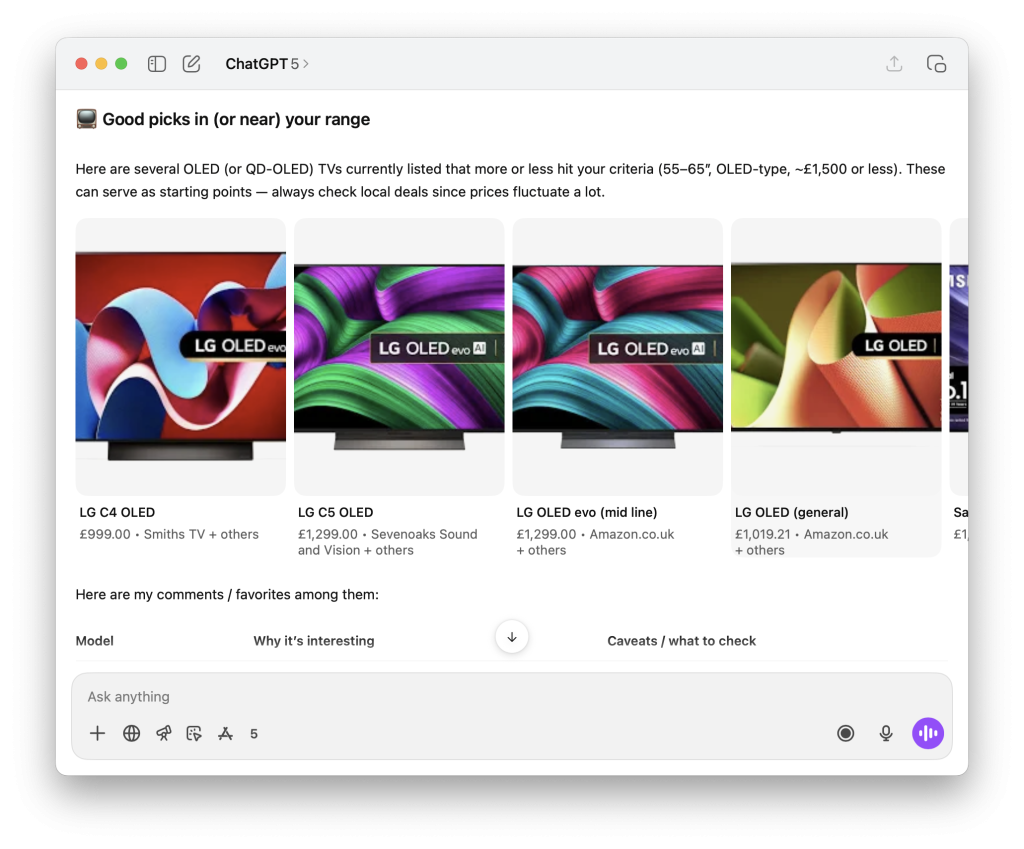Select the LG C5 OLED product title

click(336, 513)
